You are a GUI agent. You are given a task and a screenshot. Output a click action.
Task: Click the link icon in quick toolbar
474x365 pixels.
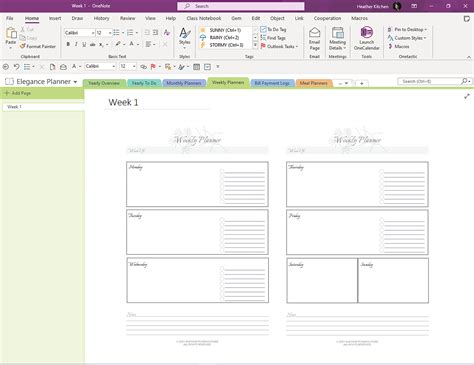coord(143,67)
